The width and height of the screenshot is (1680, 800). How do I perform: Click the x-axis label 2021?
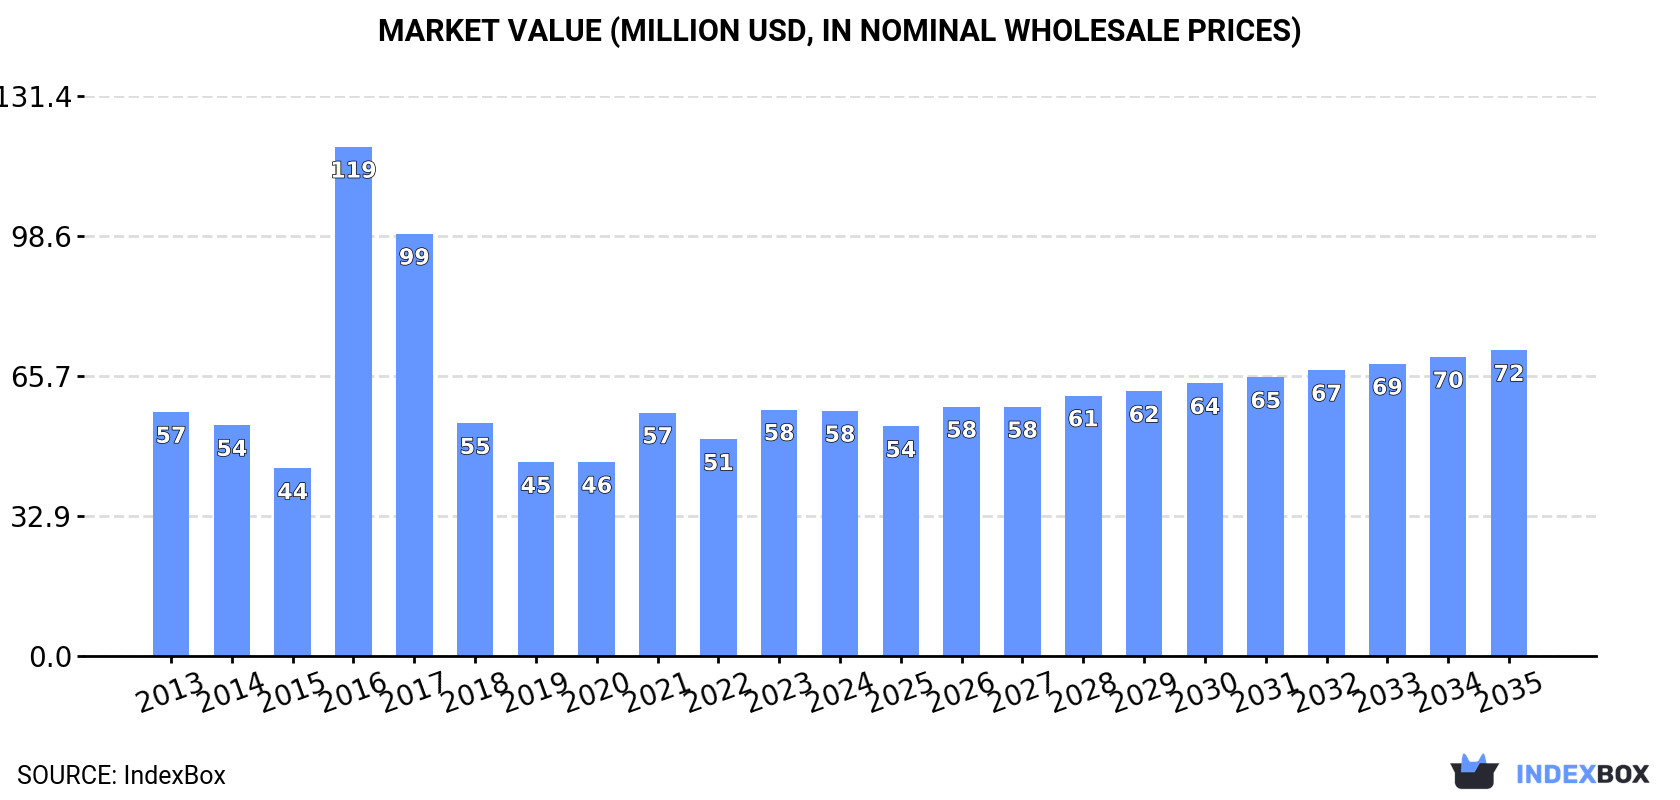[657, 692]
